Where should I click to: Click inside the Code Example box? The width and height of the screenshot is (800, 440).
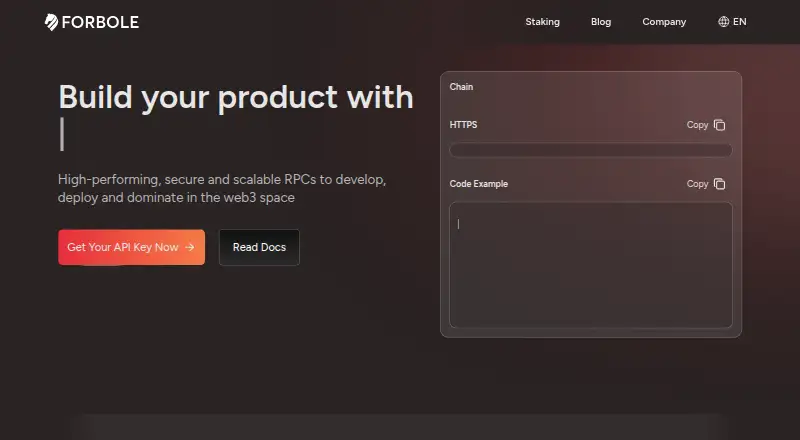tap(591, 265)
